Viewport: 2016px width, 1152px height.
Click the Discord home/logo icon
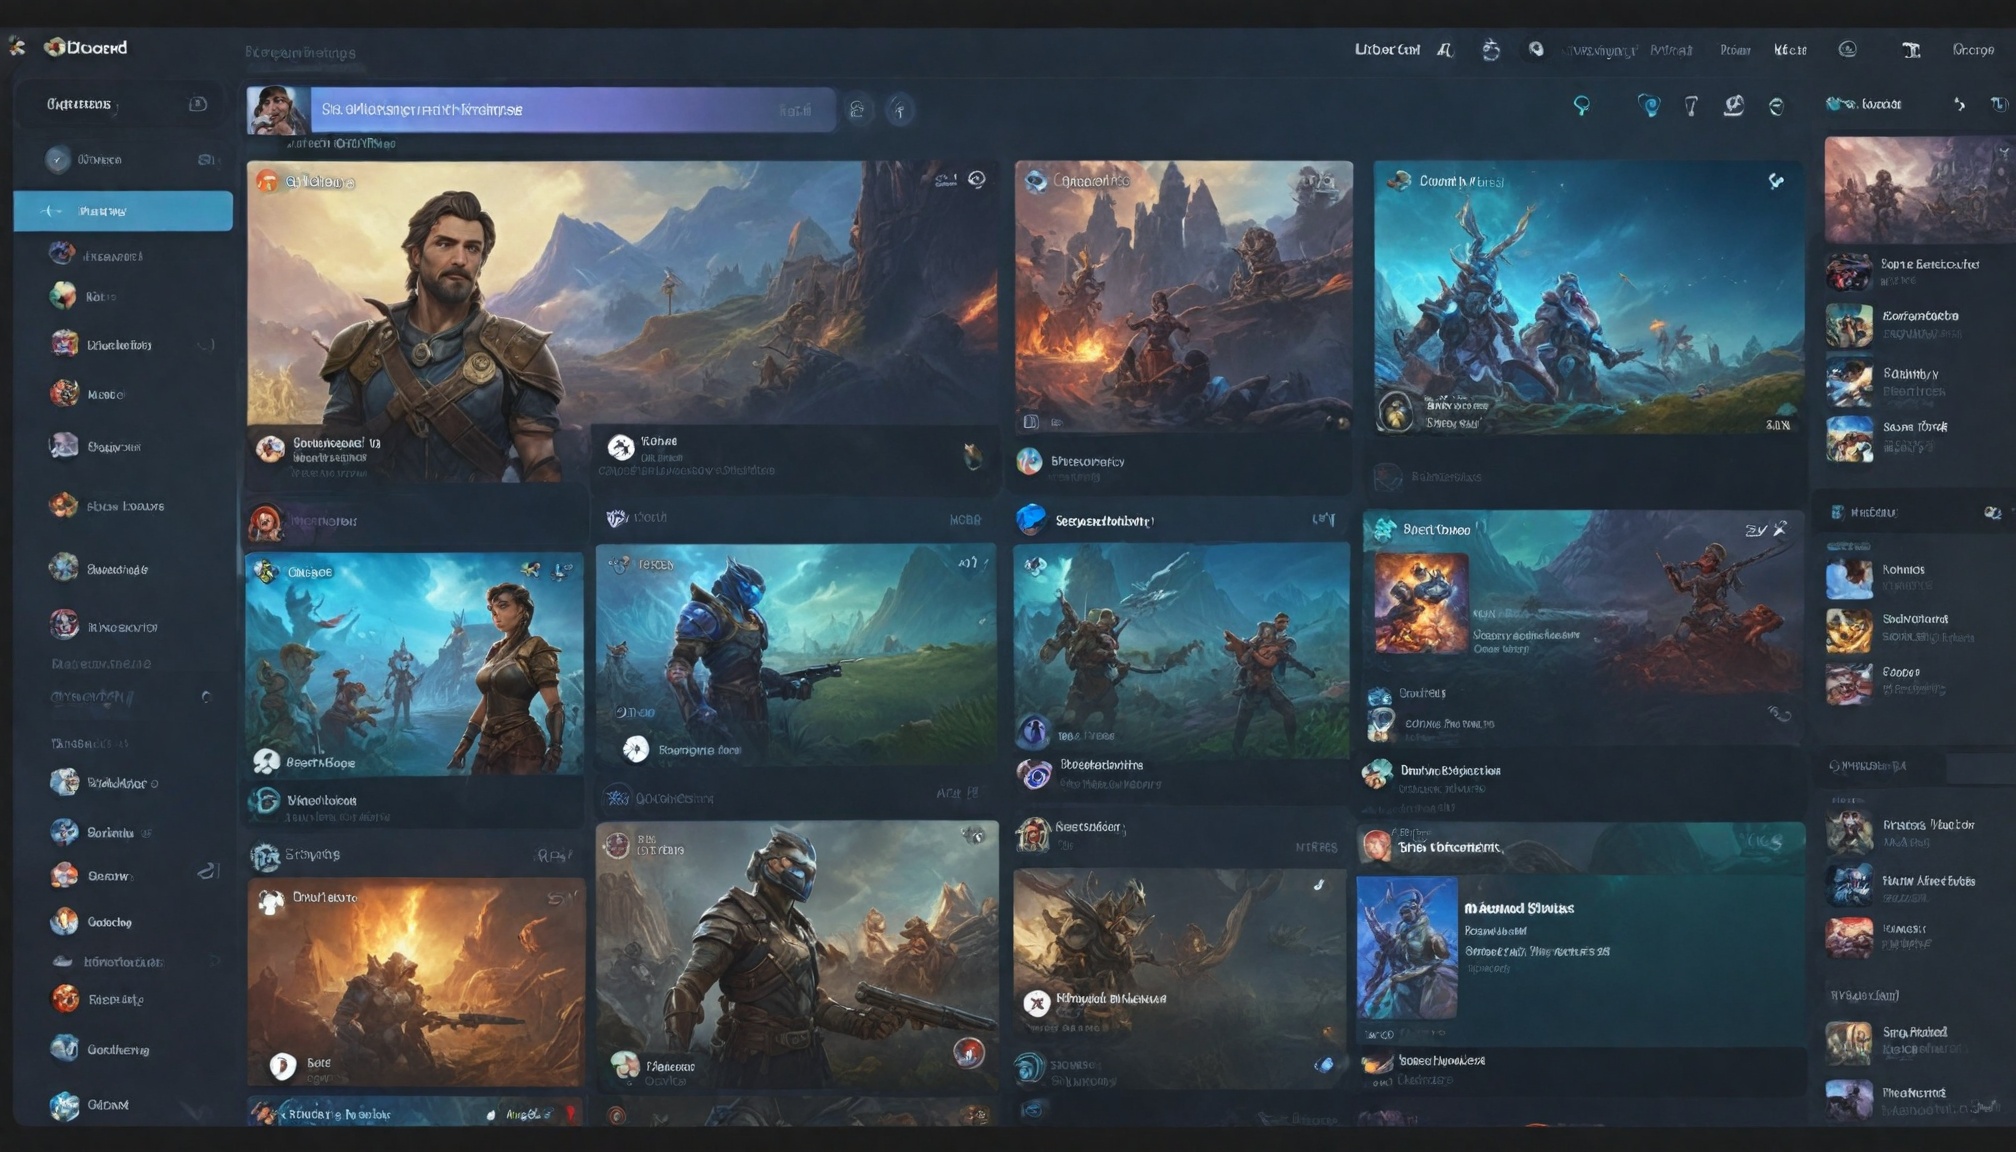pos(55,46)
